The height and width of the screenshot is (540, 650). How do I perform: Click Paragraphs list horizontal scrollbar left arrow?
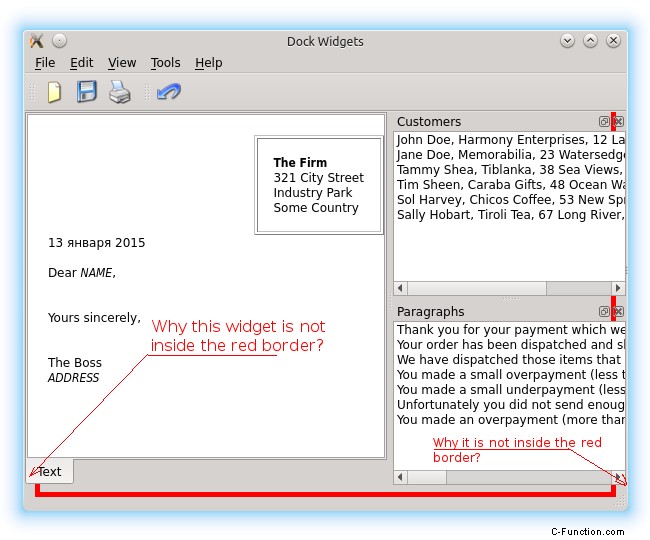(x=401, y=478)
